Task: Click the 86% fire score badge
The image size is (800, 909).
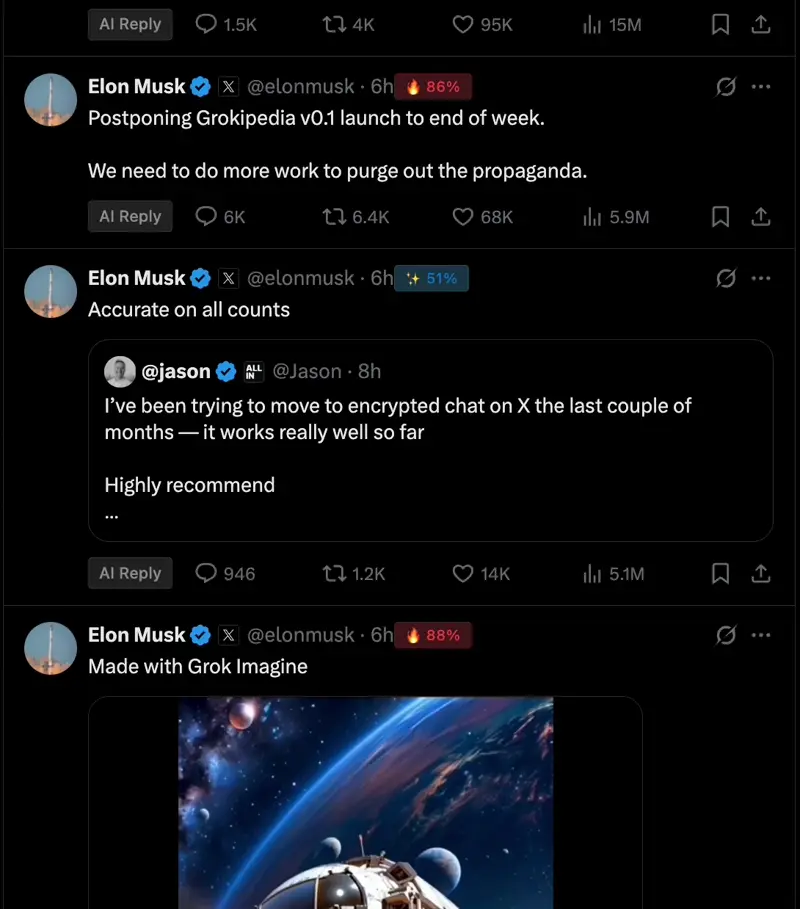Action: click(x=433, y=87)
